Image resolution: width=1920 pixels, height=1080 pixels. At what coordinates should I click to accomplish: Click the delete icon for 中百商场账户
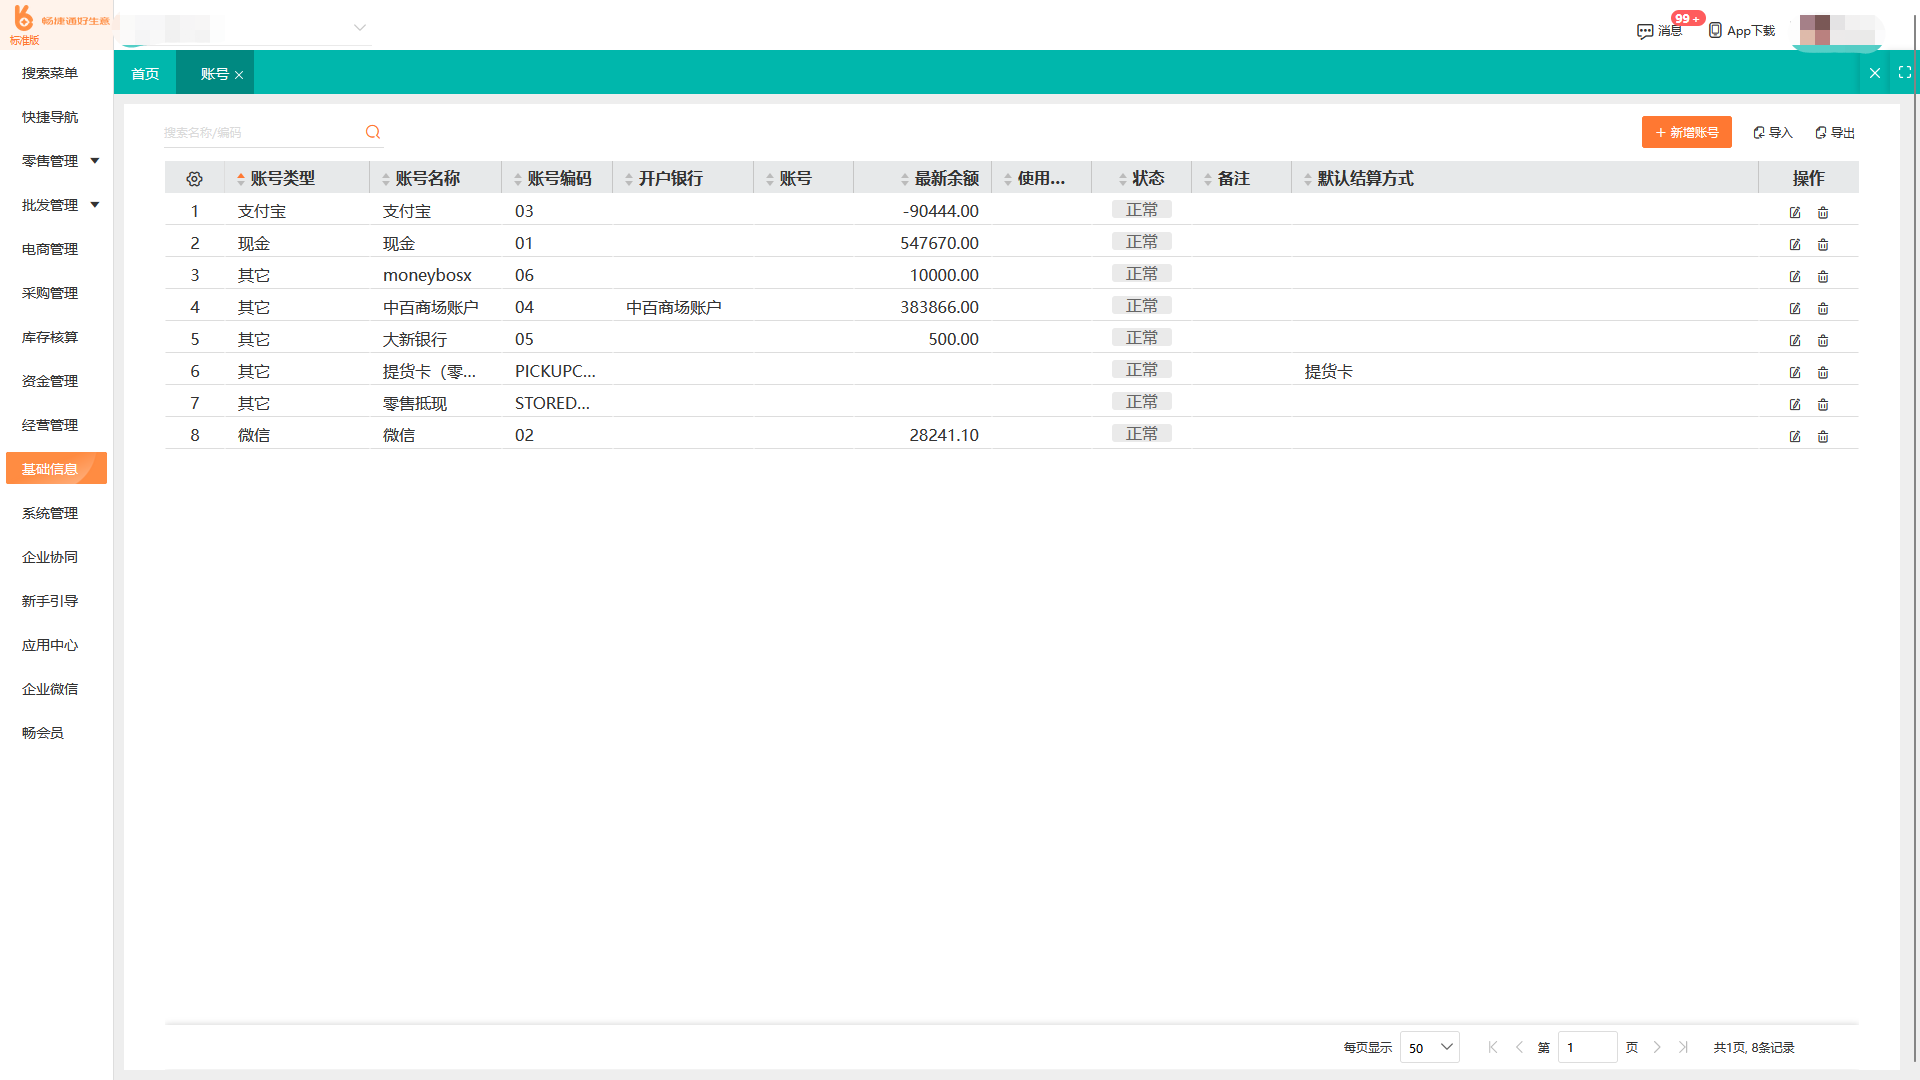[x=1822, y=306]
